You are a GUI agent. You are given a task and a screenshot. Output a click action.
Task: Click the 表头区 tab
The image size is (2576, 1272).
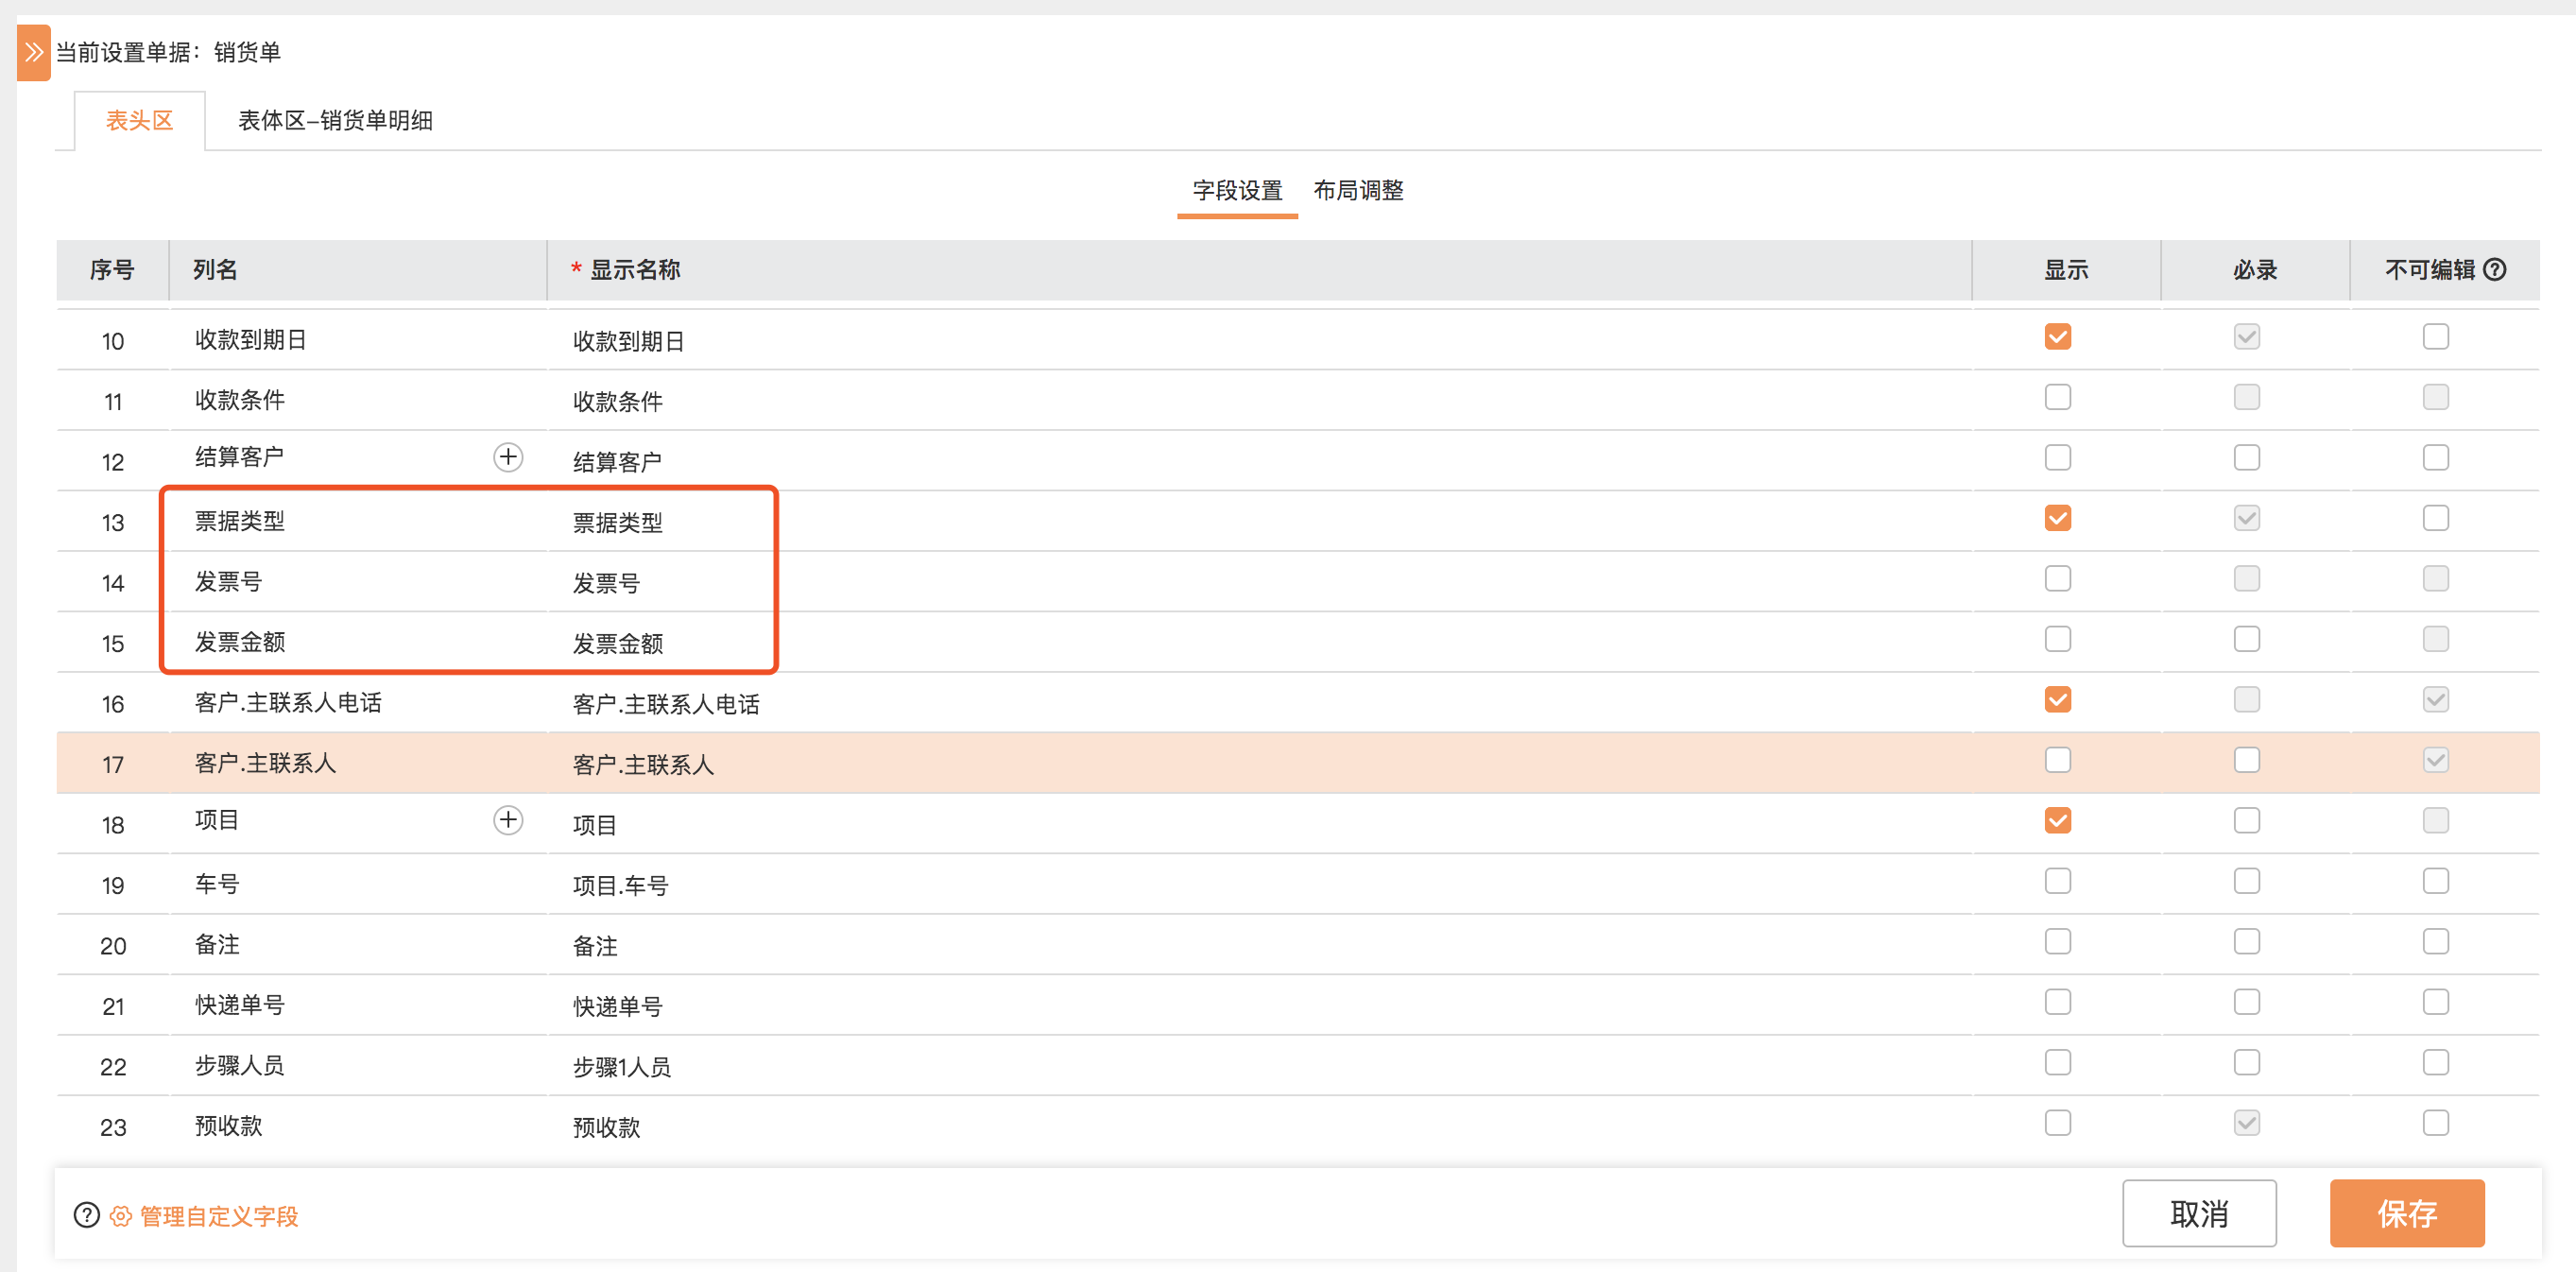point(140,118)
